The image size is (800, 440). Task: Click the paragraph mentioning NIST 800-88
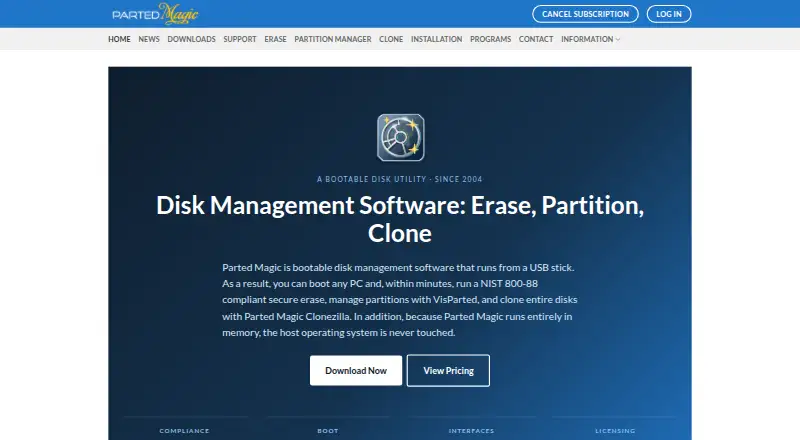[x=400, y=300]
